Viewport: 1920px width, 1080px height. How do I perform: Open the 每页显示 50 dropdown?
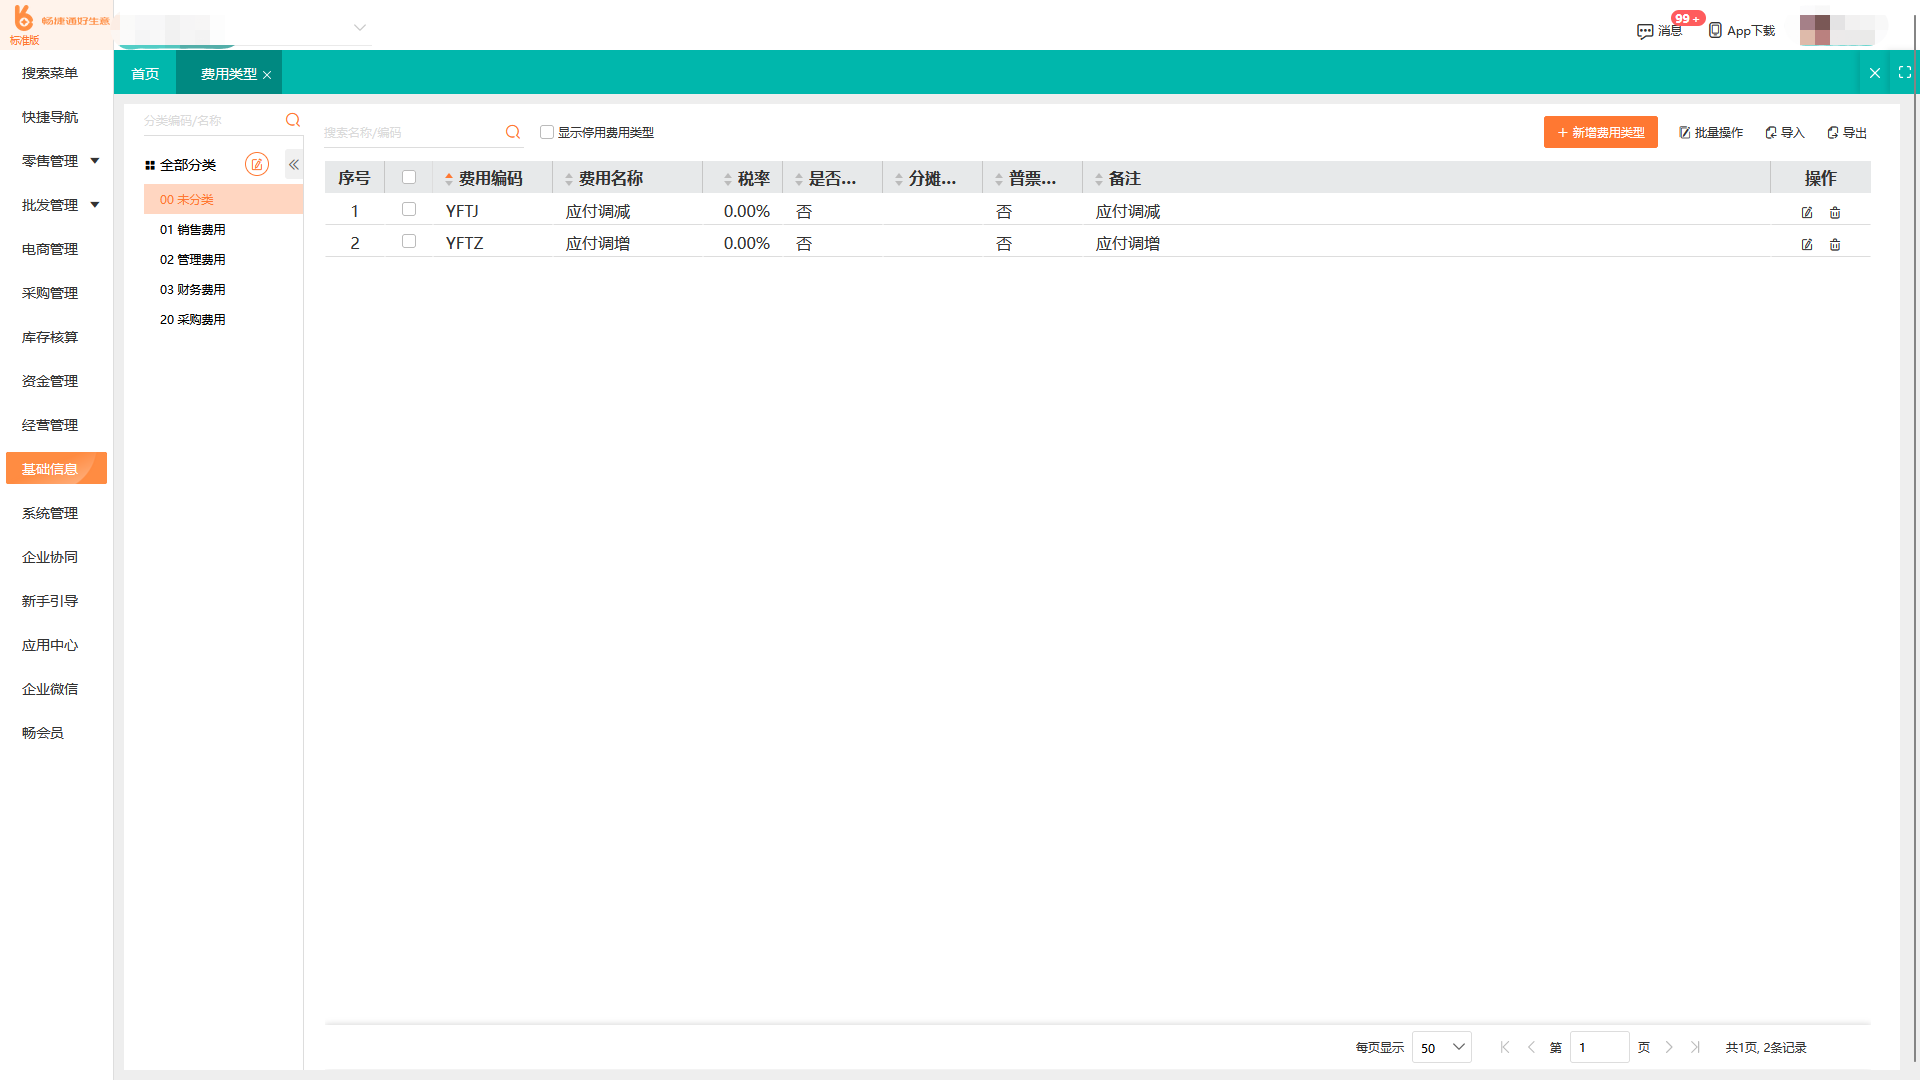point(1440,1047)
